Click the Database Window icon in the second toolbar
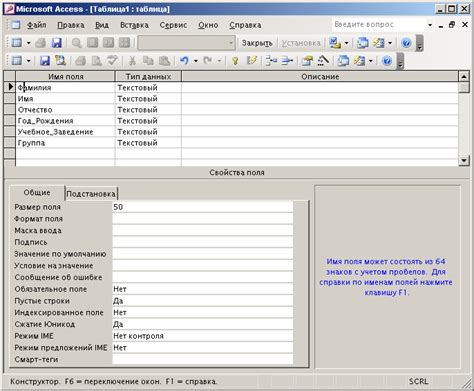474x391 pixels. [343, 61]
